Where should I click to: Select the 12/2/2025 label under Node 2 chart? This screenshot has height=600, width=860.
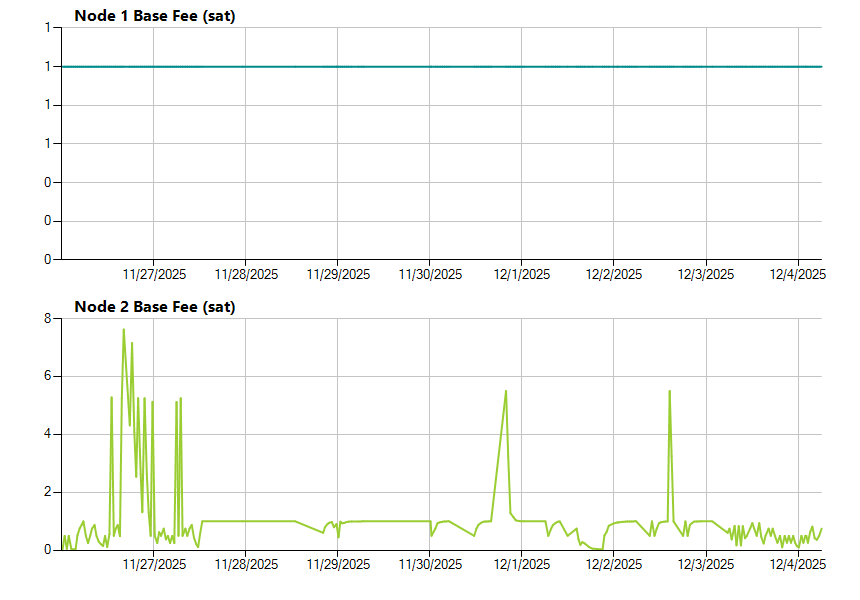[614, 565]
